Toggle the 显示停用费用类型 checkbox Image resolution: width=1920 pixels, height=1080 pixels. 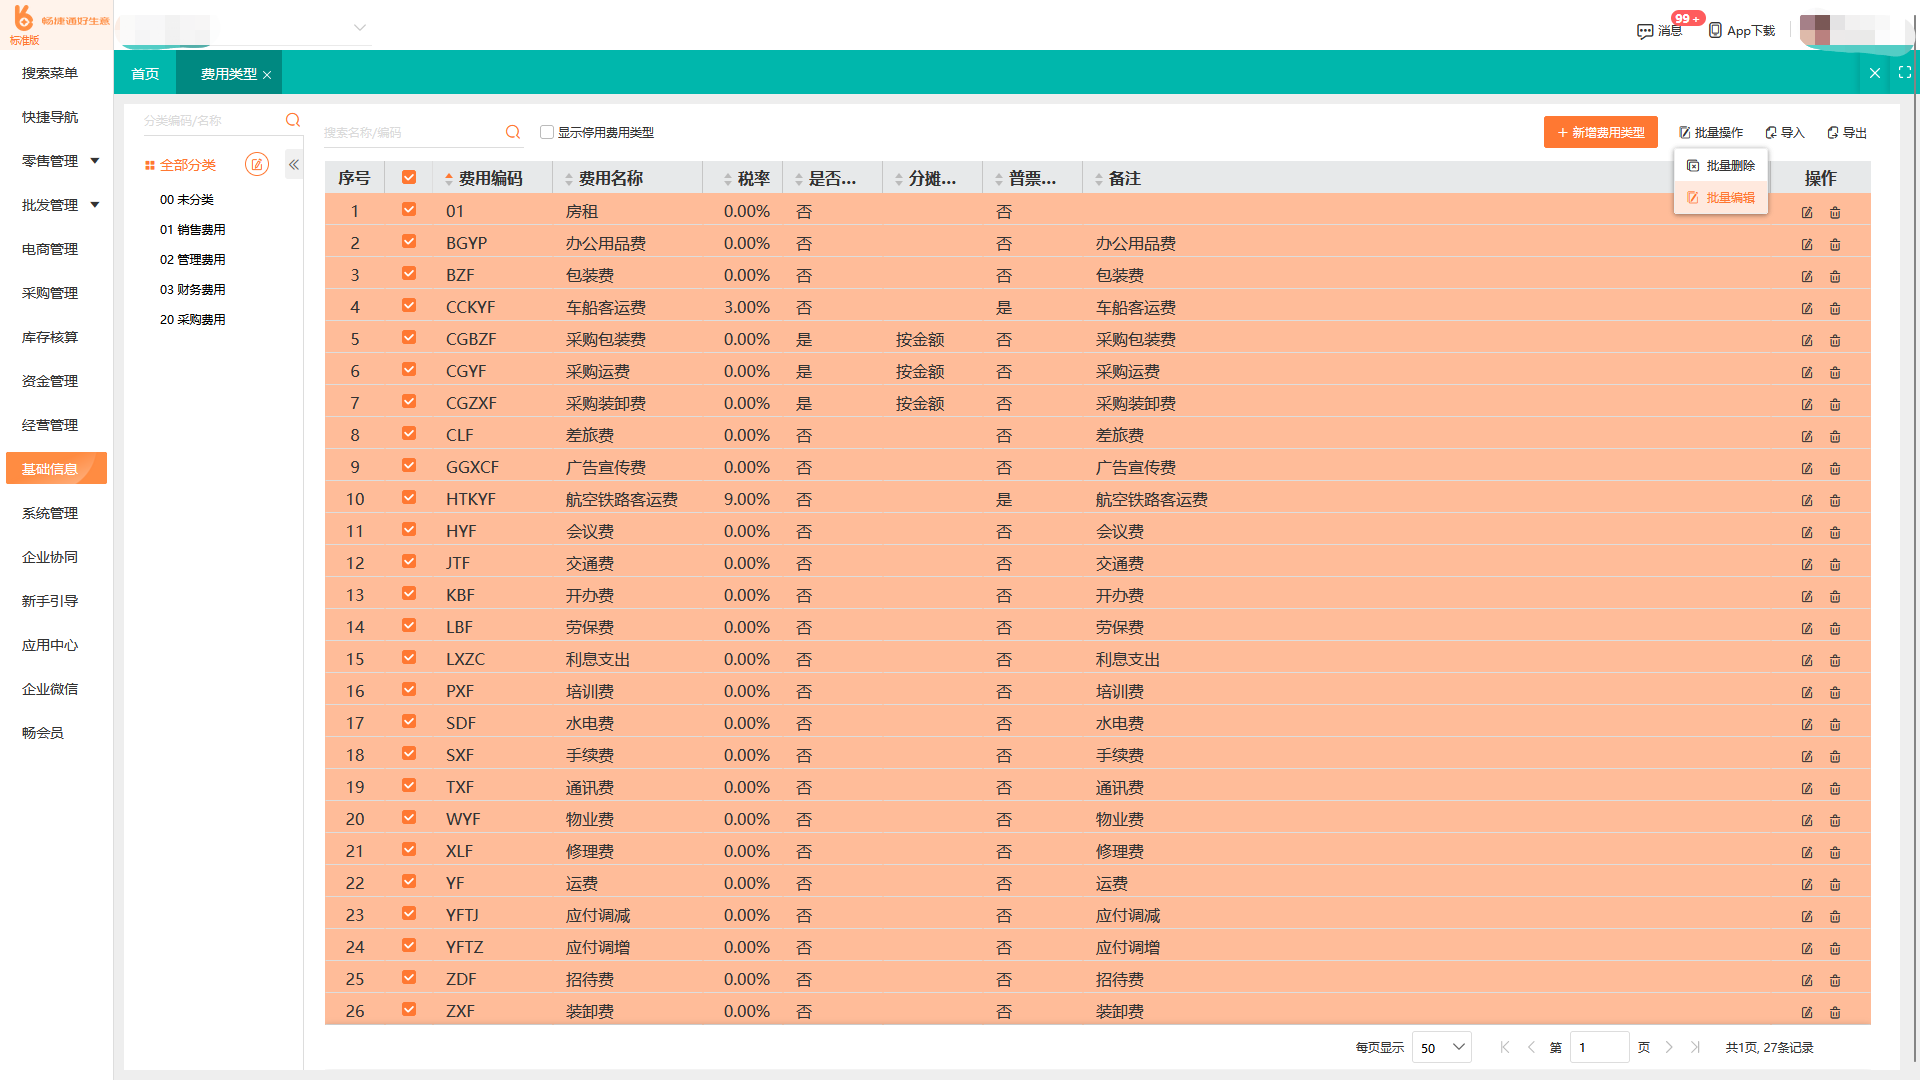(546, 131)
